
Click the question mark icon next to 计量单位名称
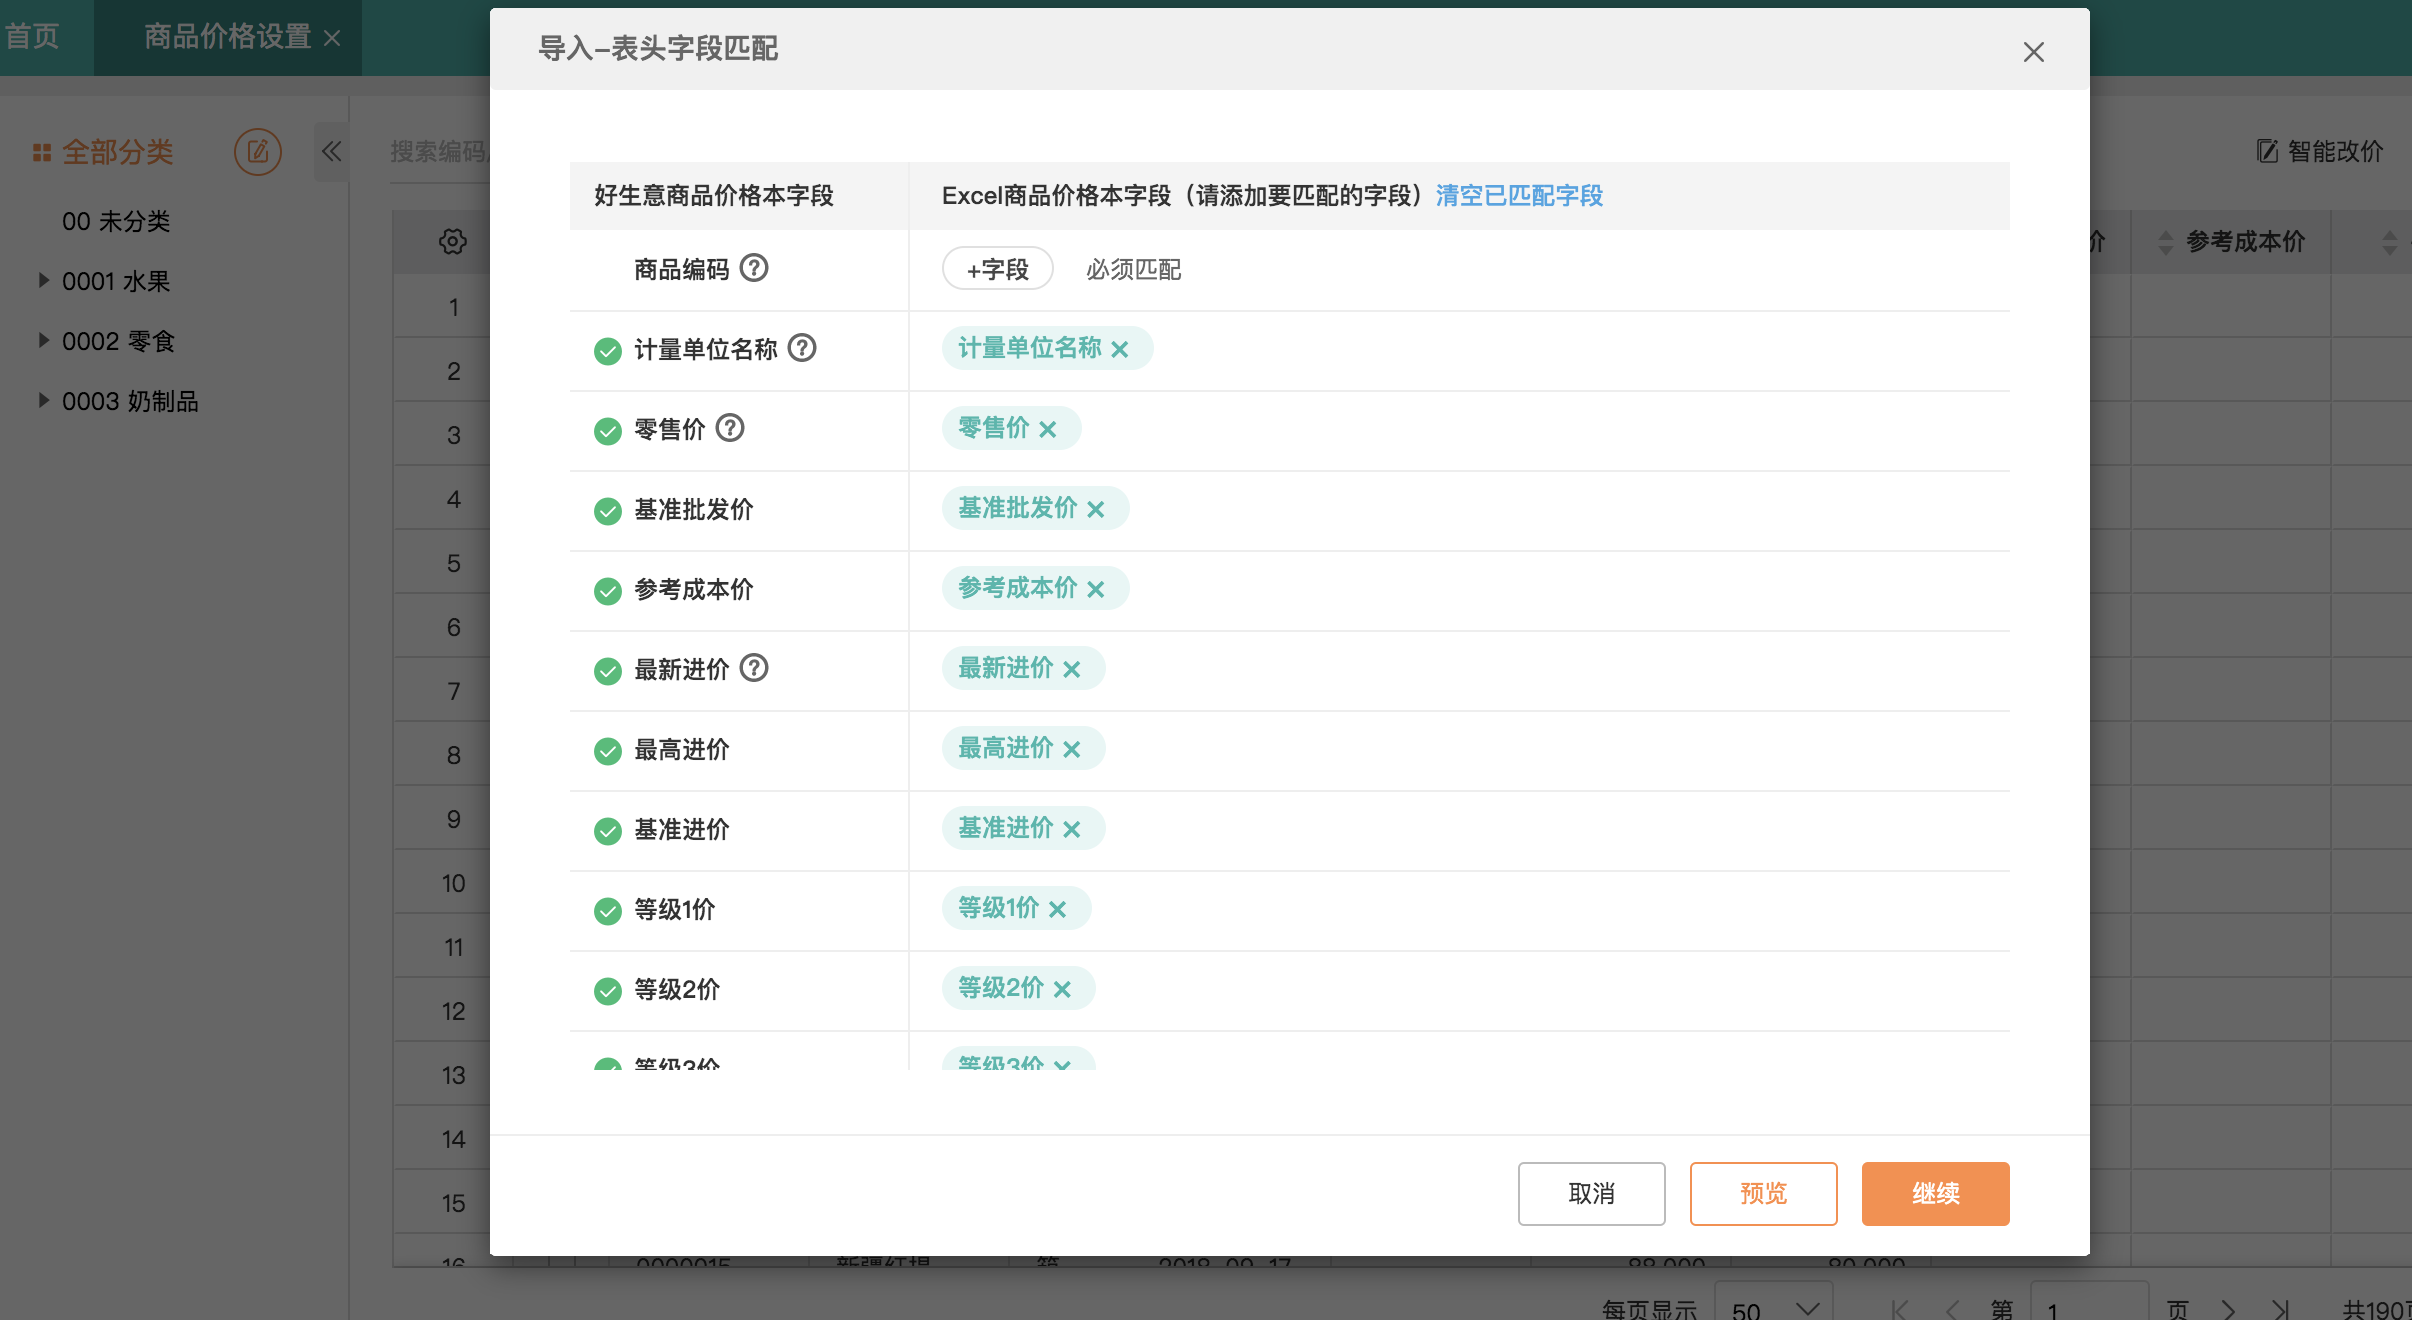[x=801, y=350]
